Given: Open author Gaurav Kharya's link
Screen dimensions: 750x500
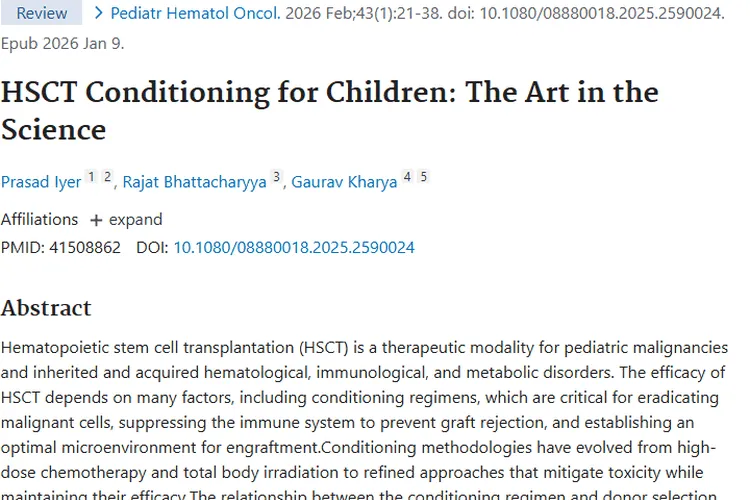Looking at the screenshot, I should coord(344,182).
